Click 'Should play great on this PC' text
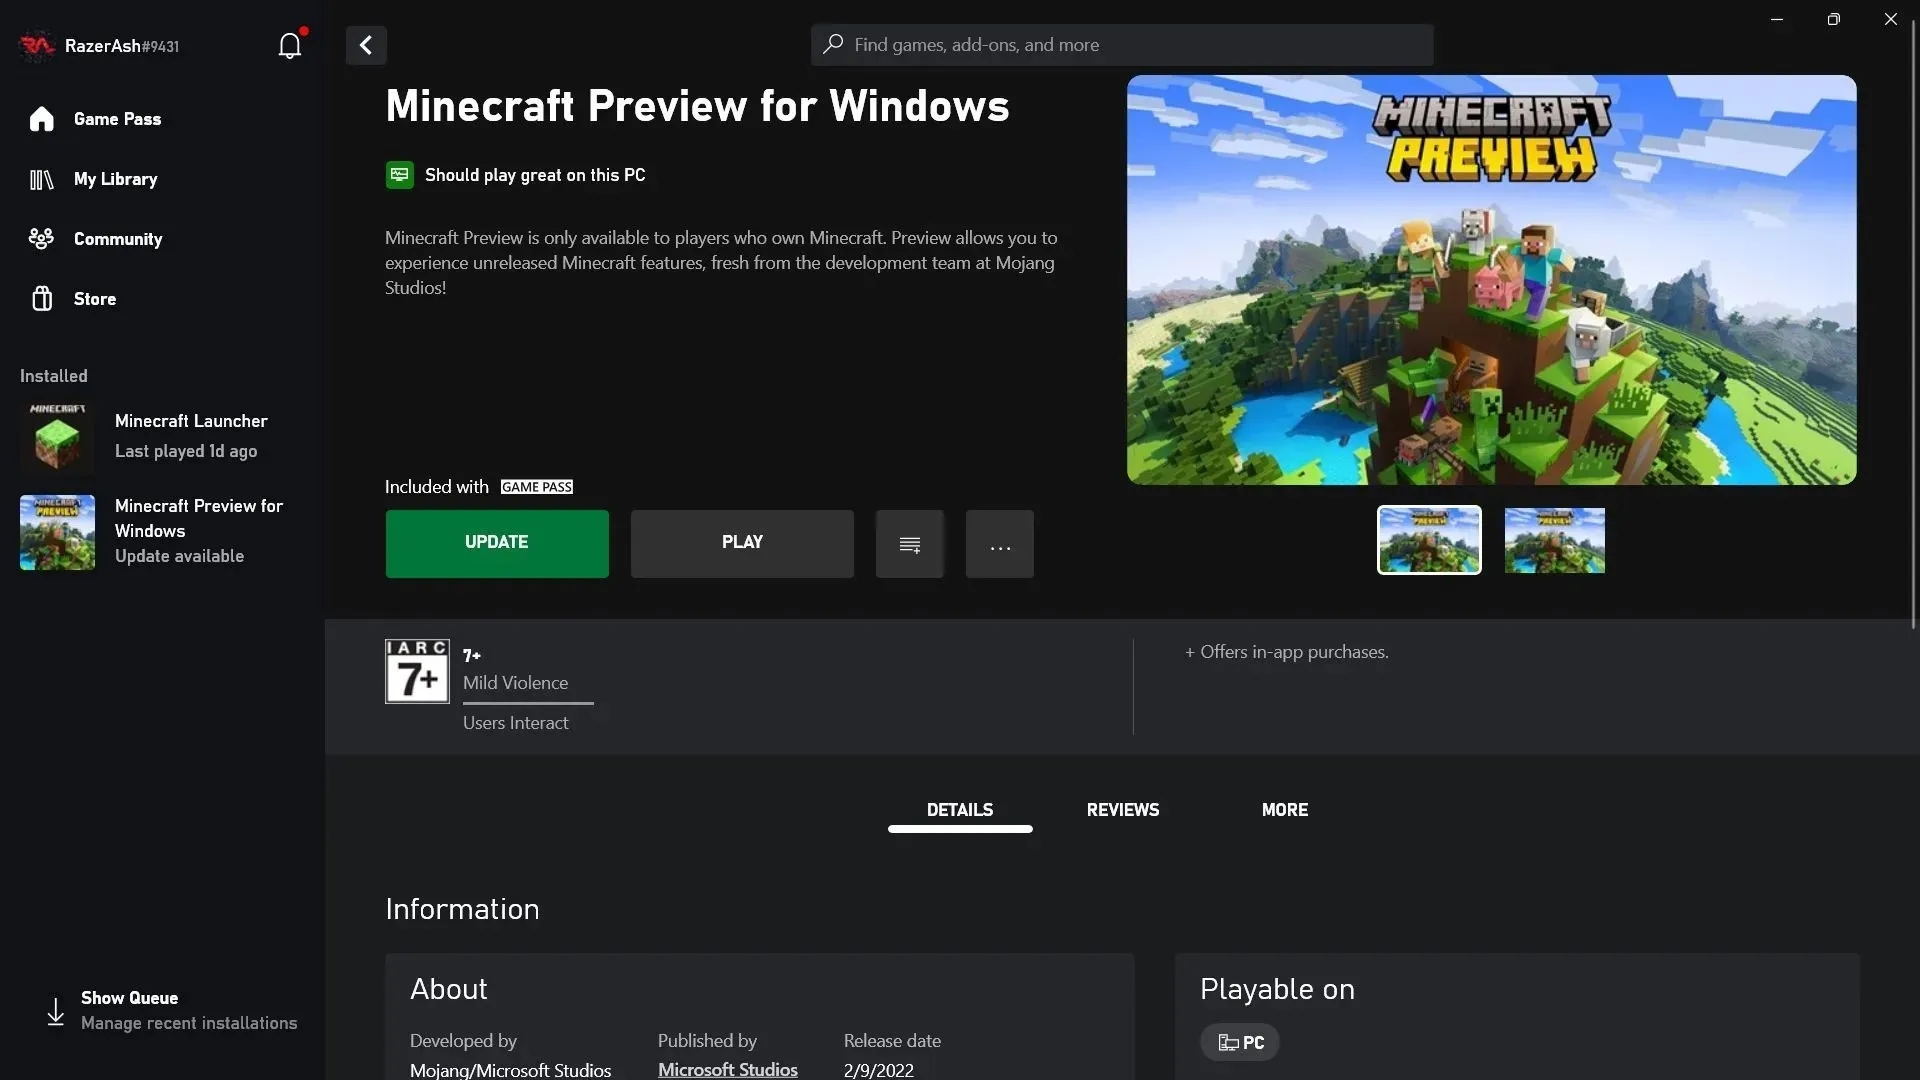This screenshot has height=1080, width=1920. (x=535, y=175)
